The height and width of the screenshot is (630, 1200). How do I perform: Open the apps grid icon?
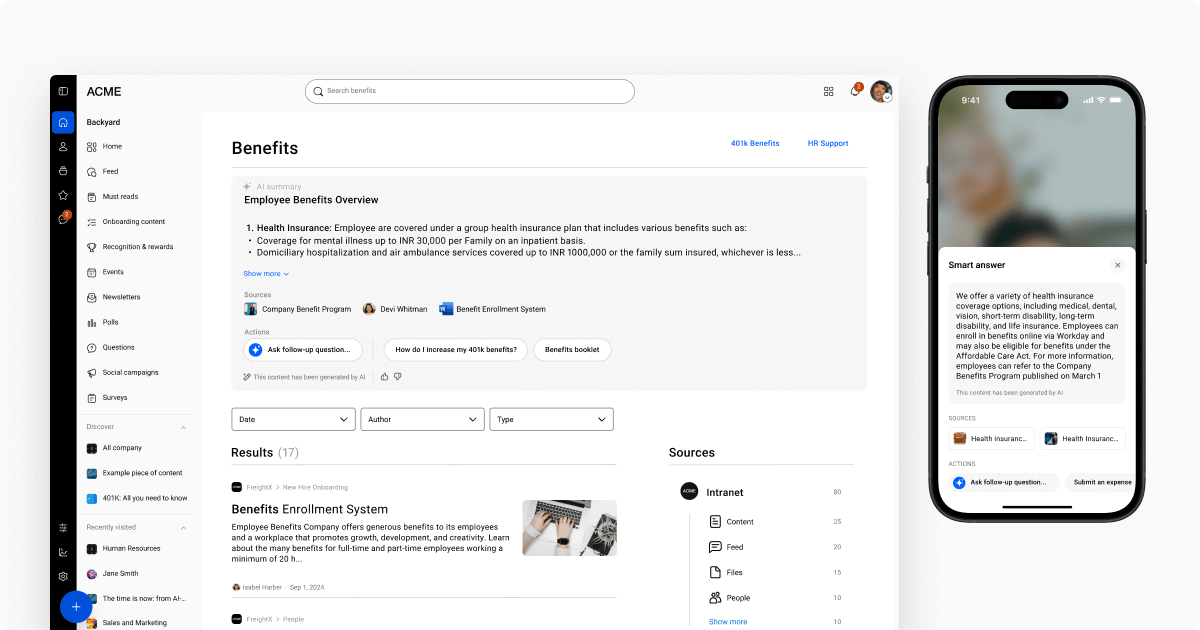[x=828, y=91]
